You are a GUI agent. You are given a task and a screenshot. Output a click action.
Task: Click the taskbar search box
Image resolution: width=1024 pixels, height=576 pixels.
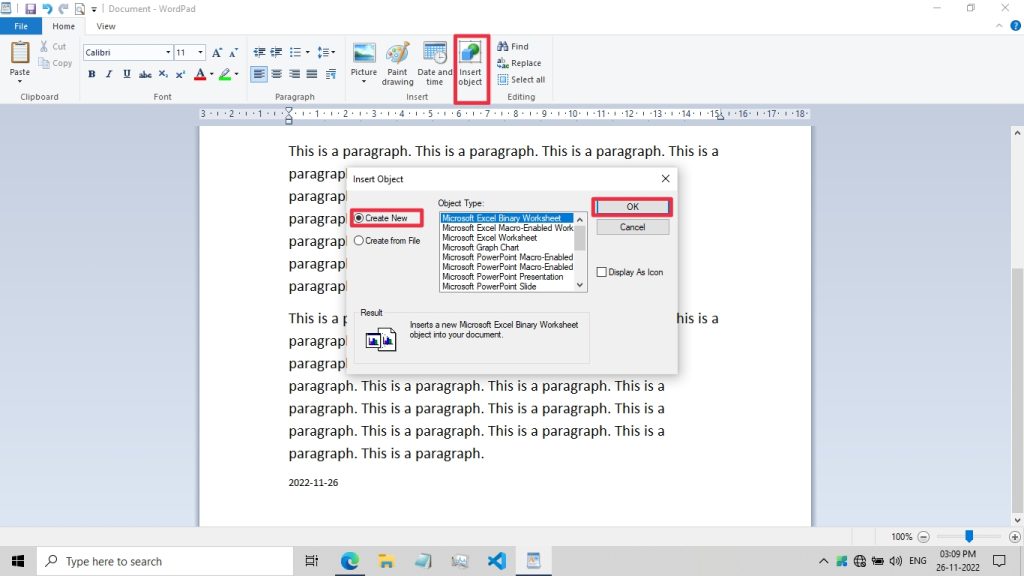[x=165, y=561]
